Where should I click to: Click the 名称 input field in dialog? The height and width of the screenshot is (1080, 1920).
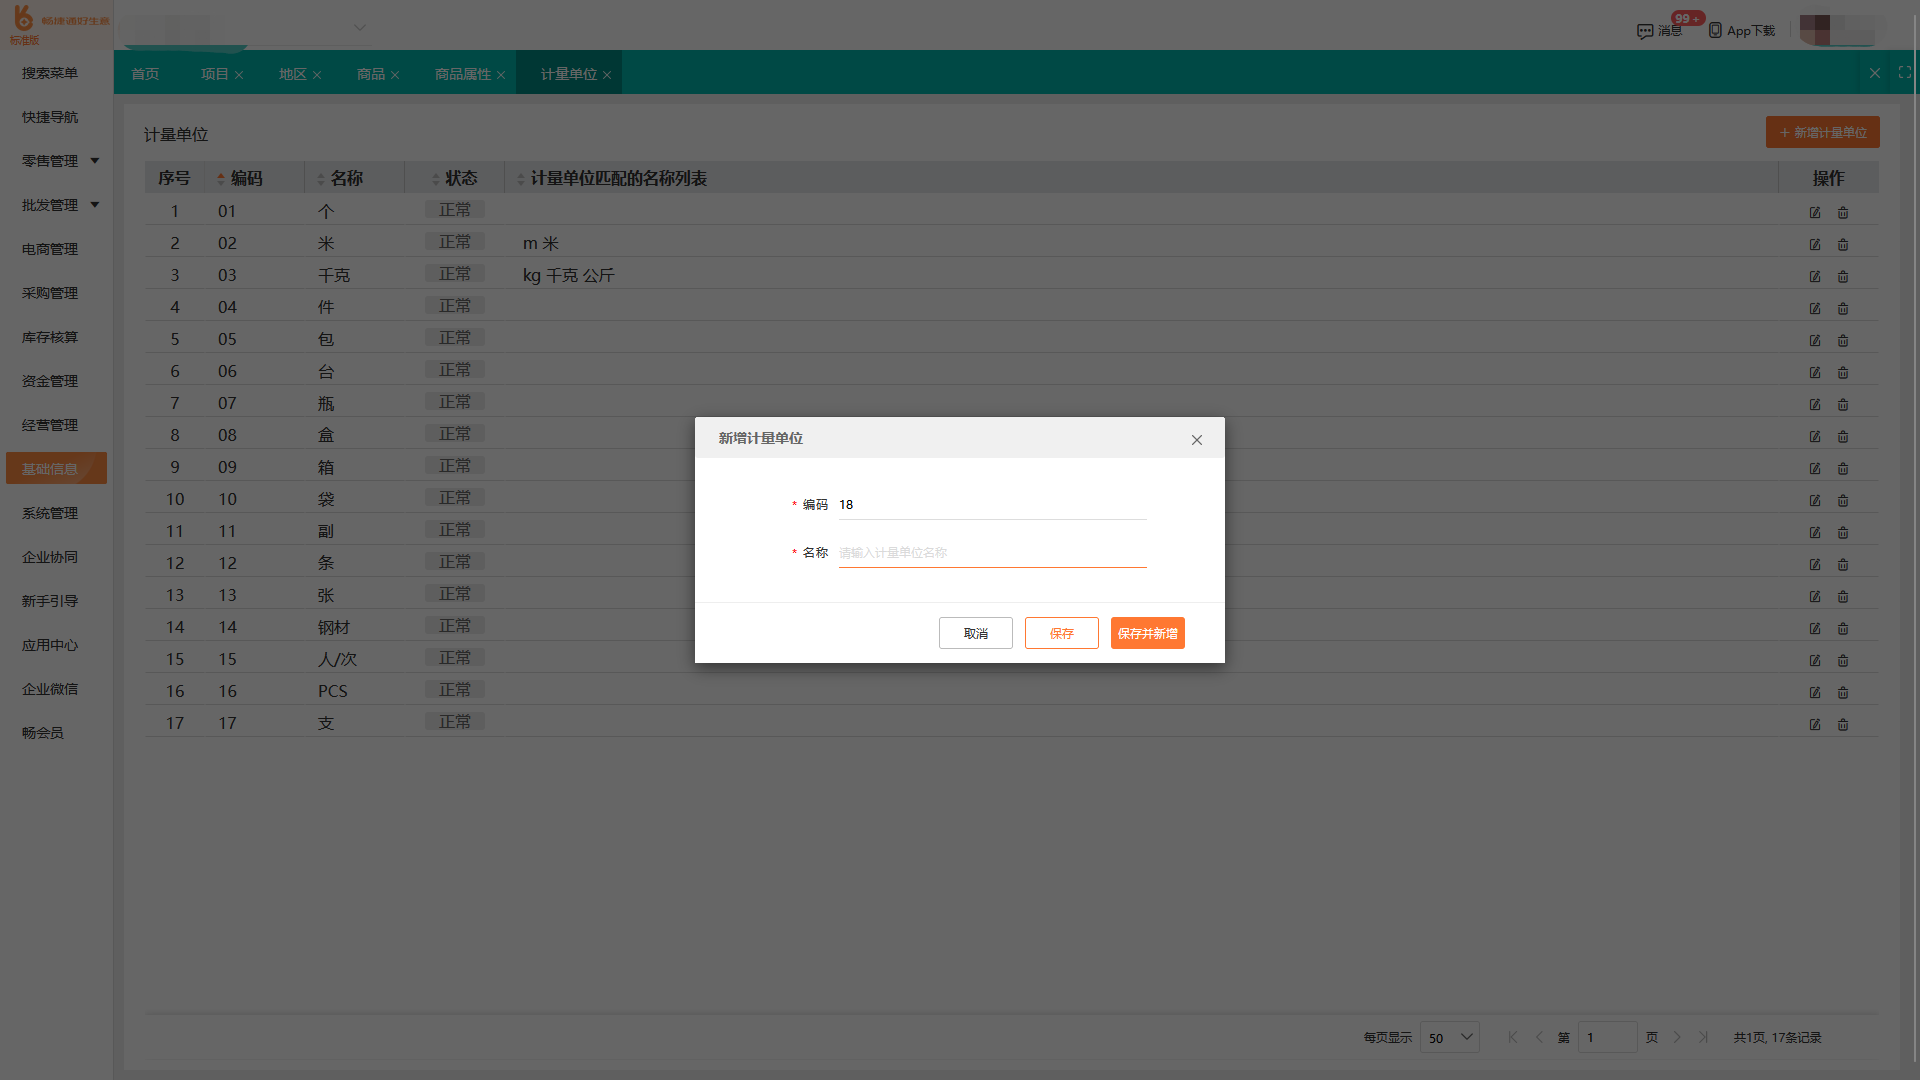click(x=990, y=551)
